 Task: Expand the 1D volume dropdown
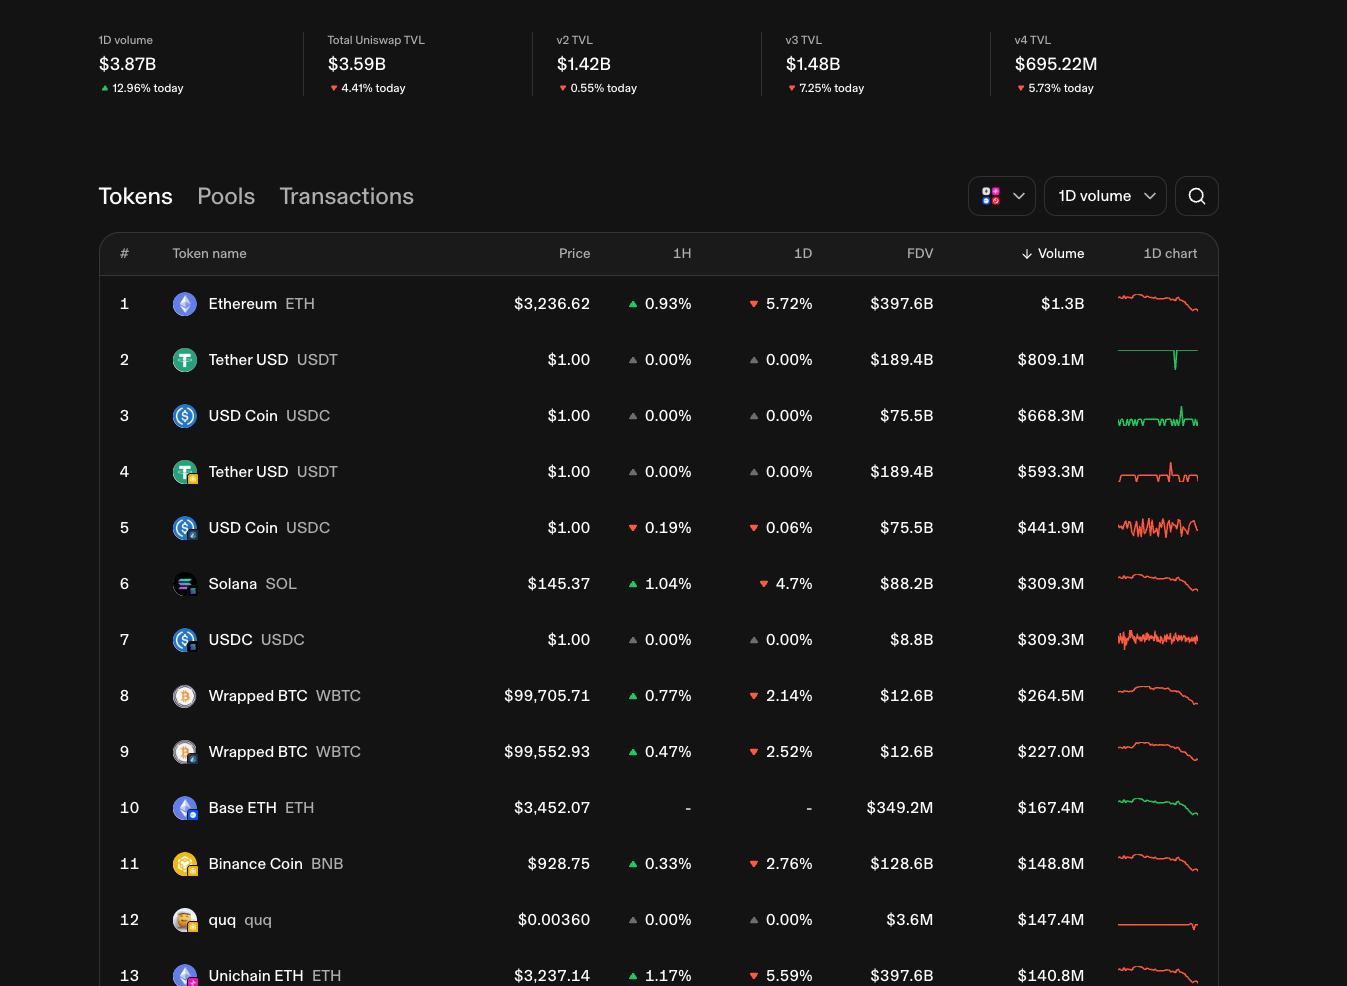coord(1105,196)
